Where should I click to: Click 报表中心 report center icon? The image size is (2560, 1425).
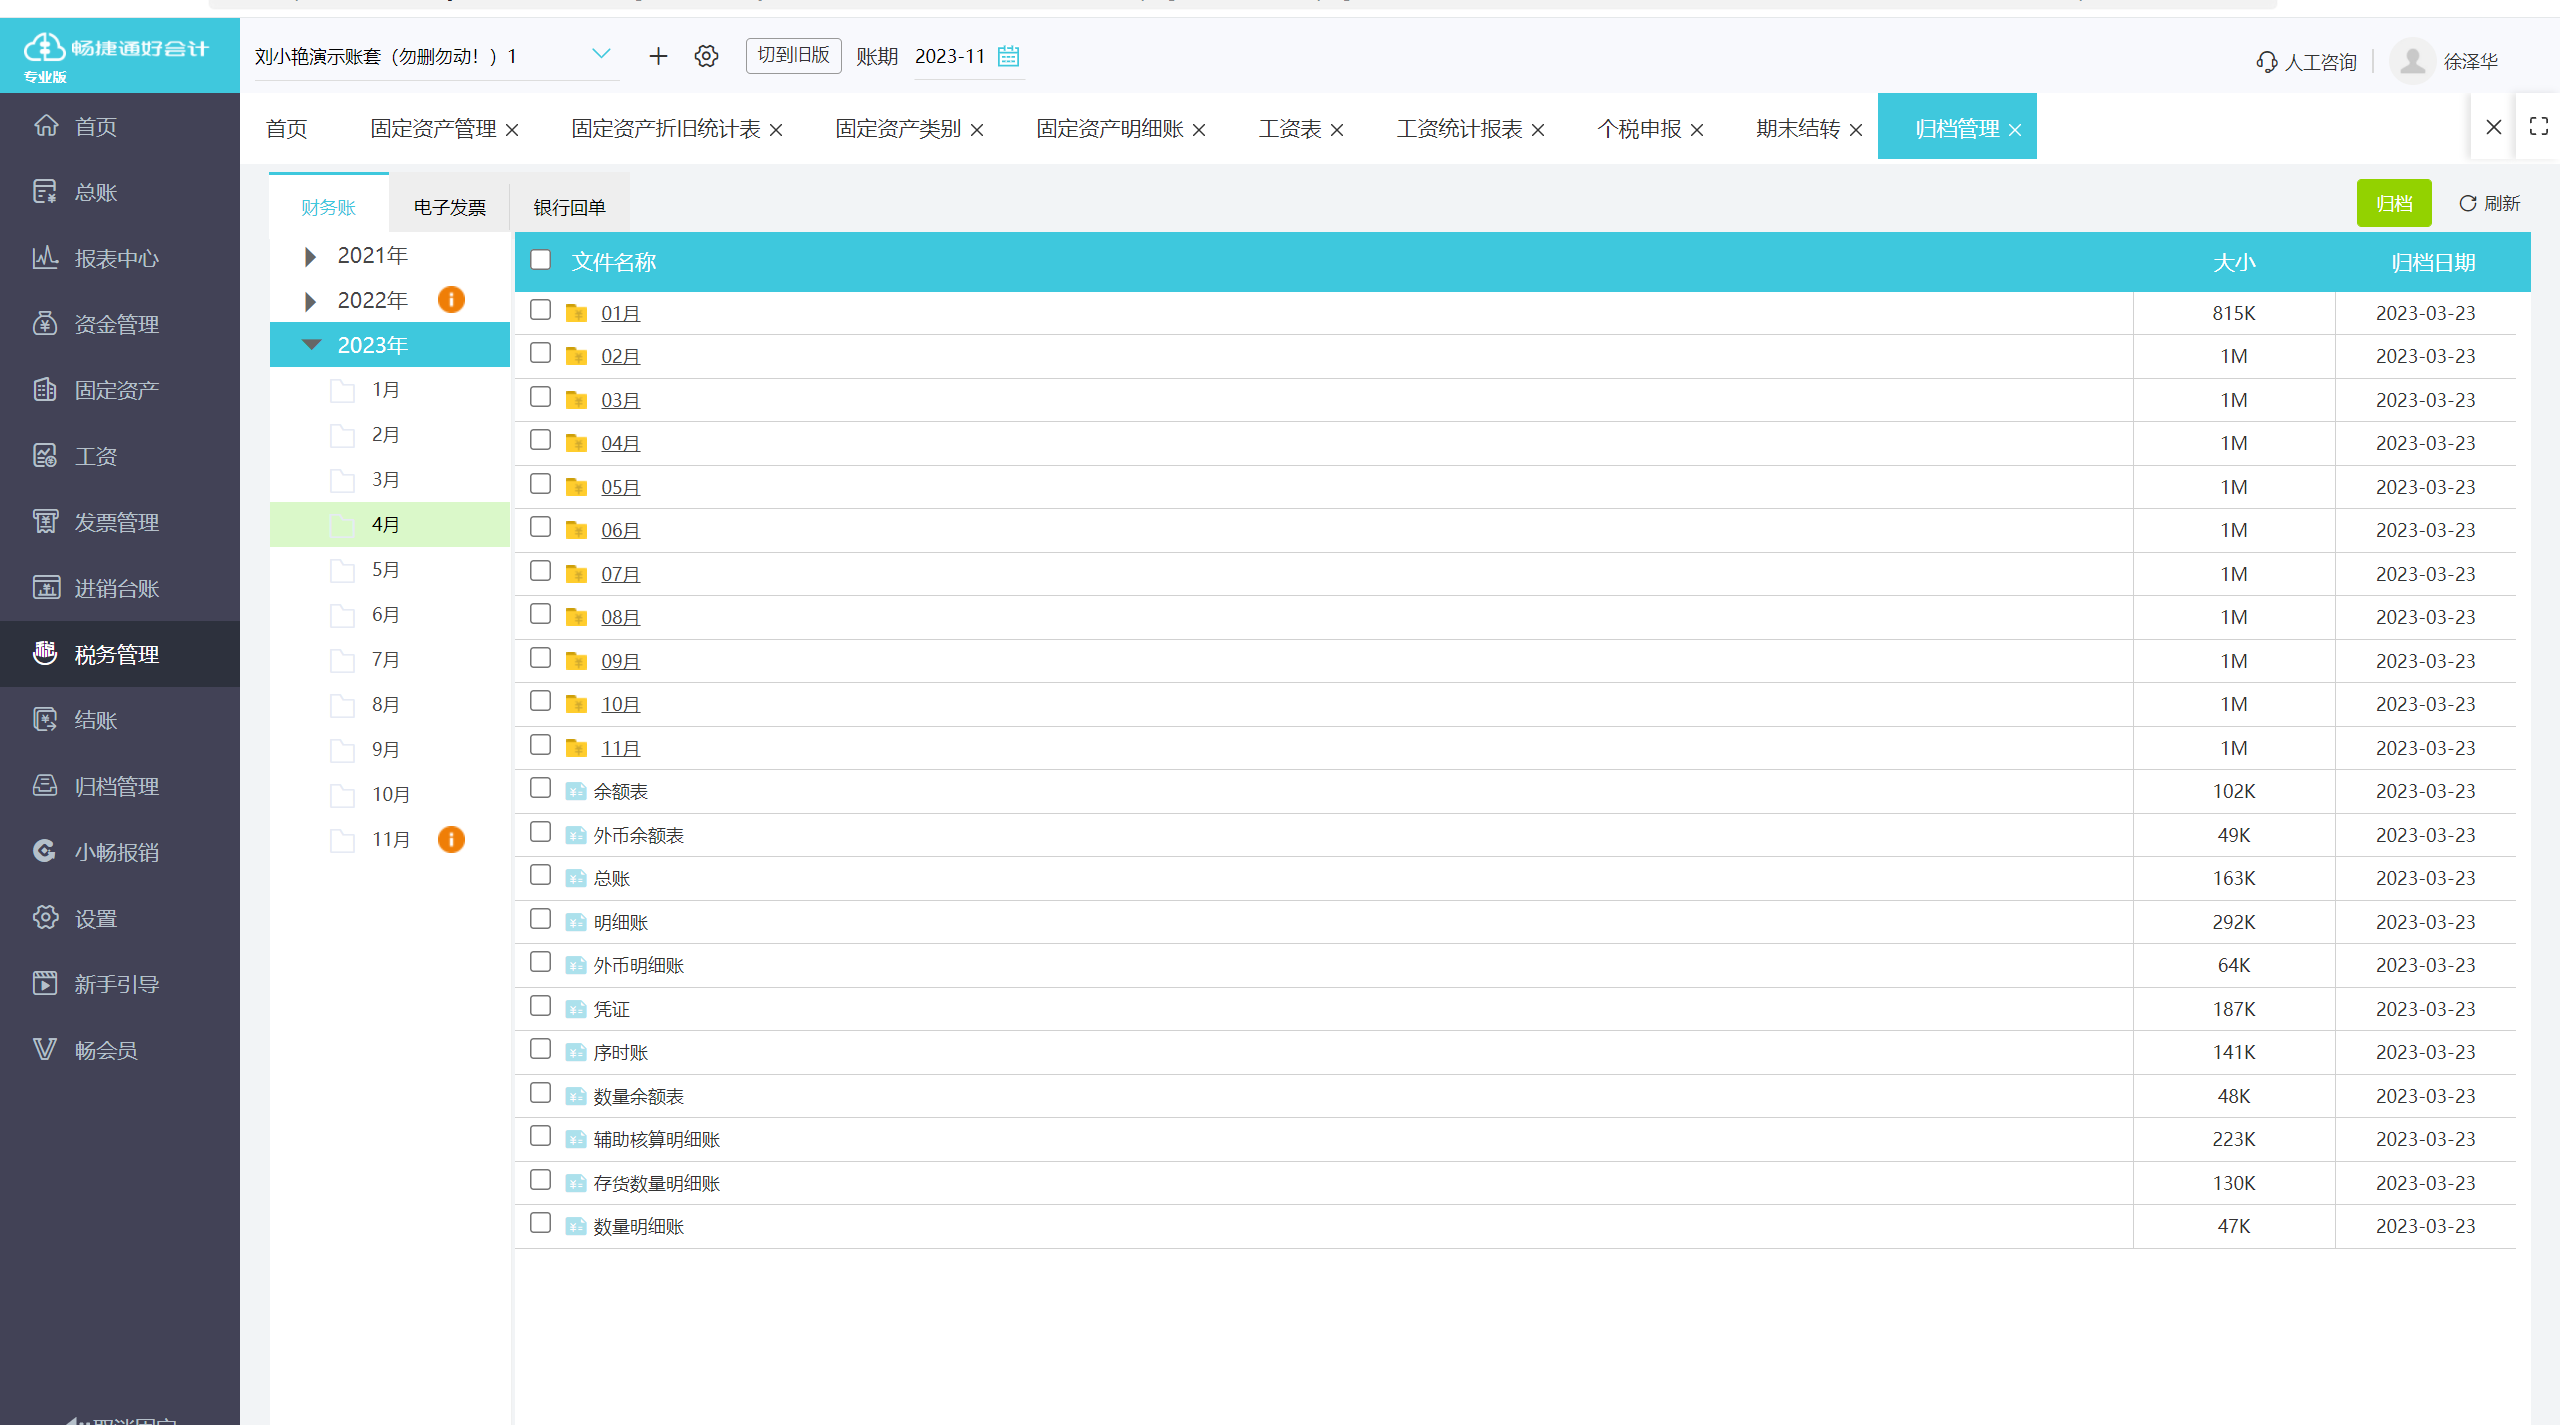47,258
